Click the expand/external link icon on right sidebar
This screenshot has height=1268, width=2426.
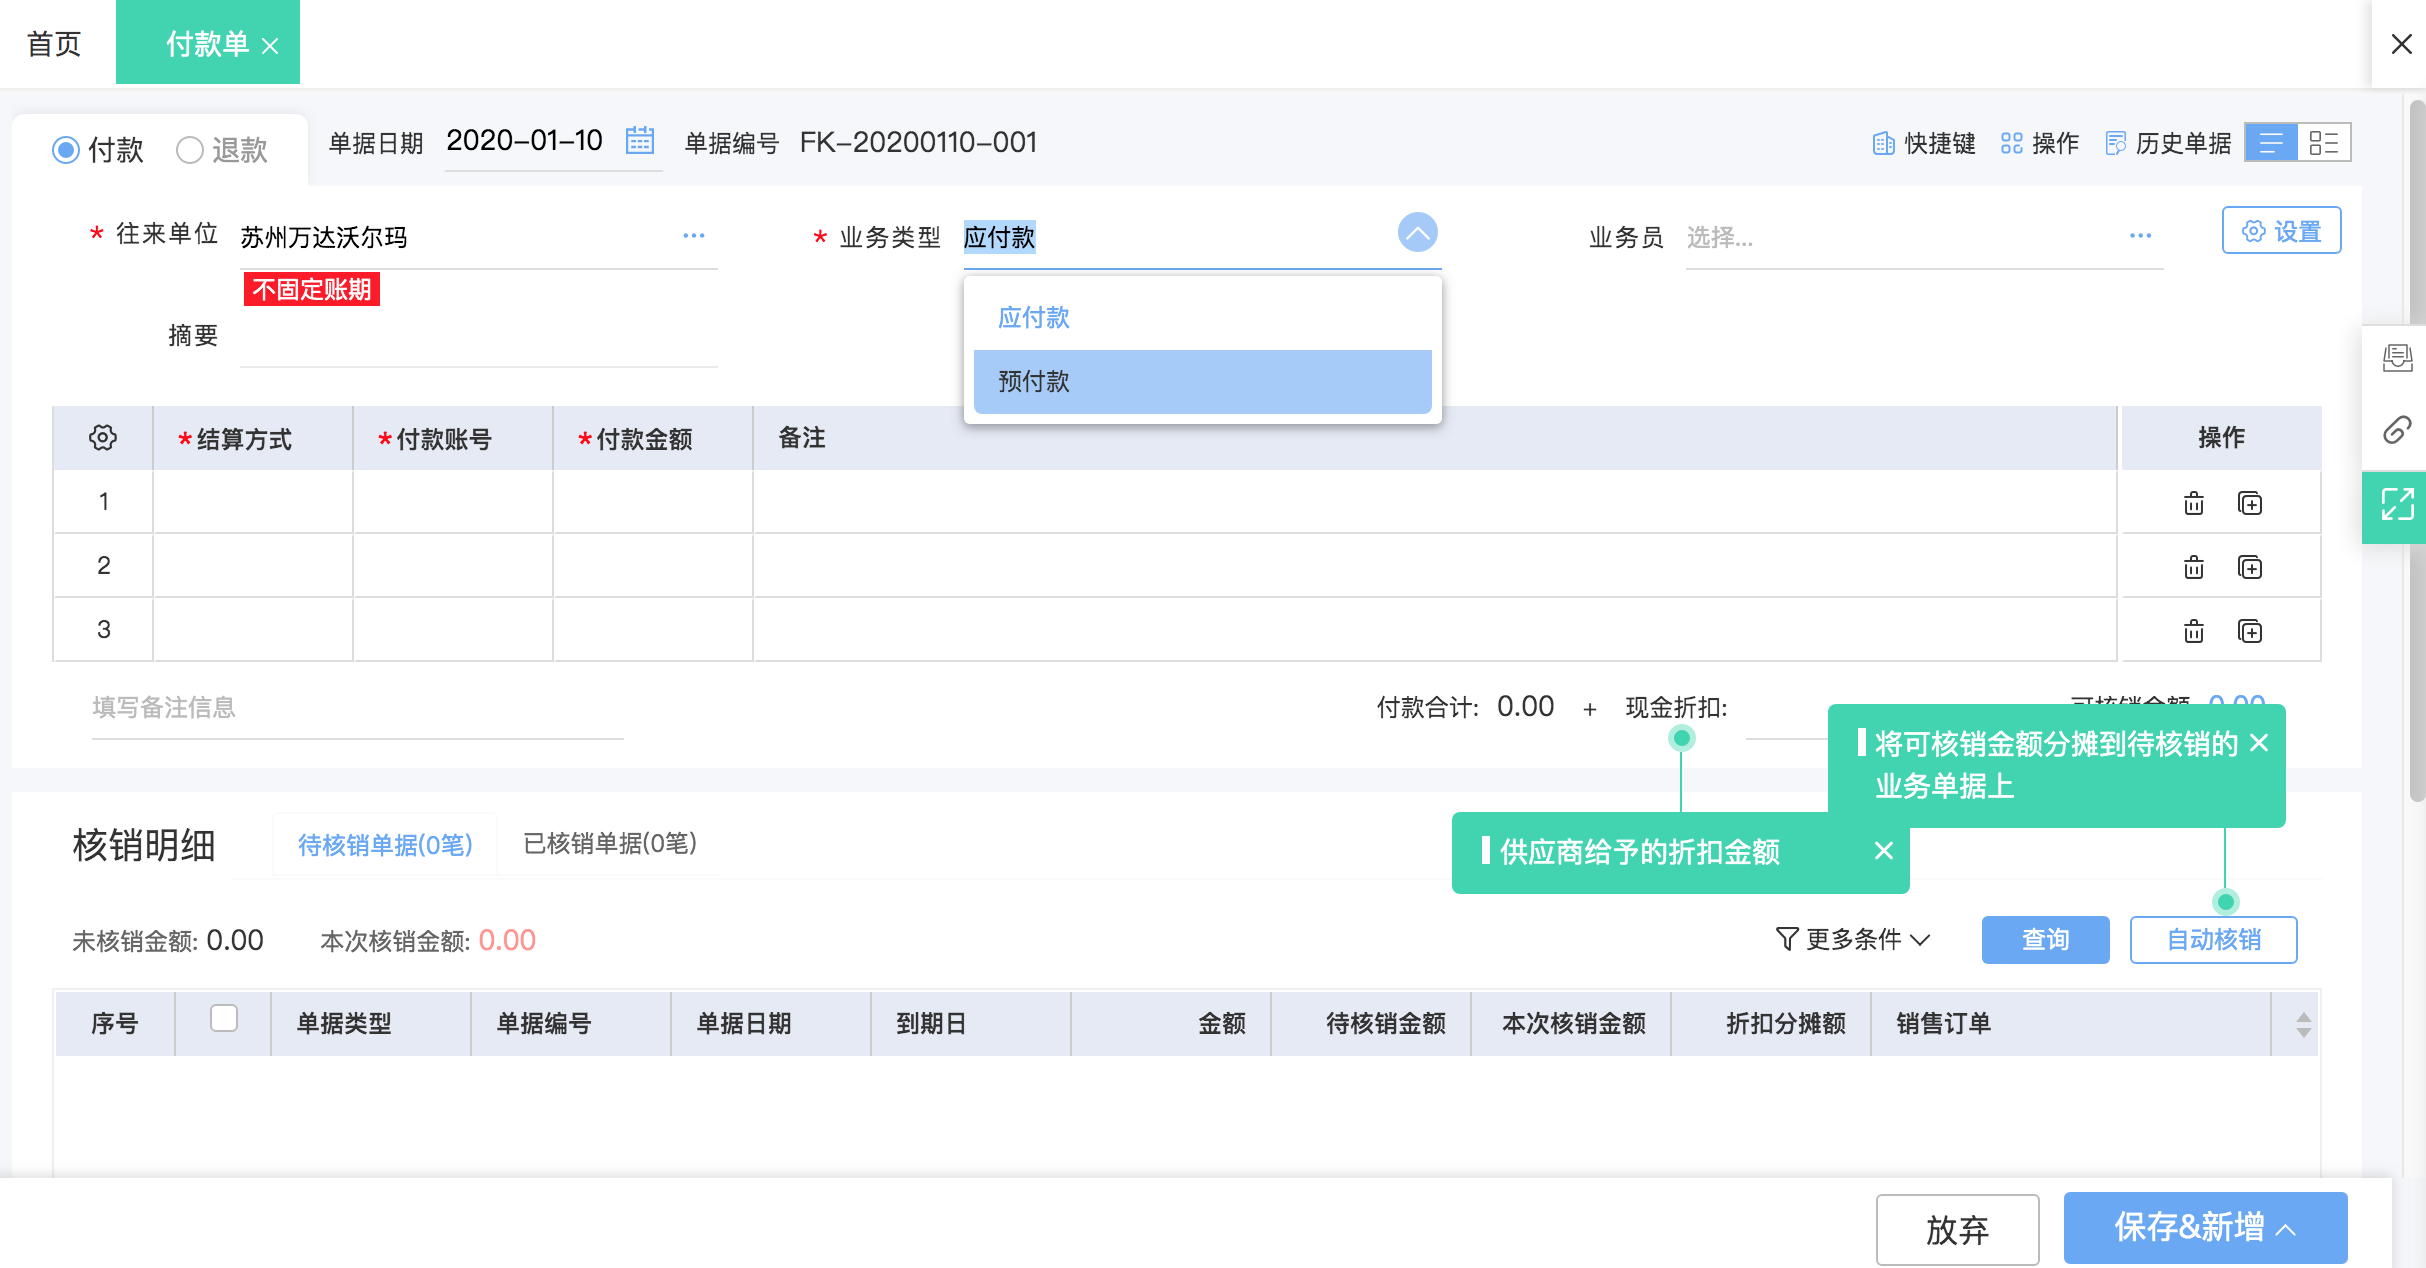(x=2399, y=502)
